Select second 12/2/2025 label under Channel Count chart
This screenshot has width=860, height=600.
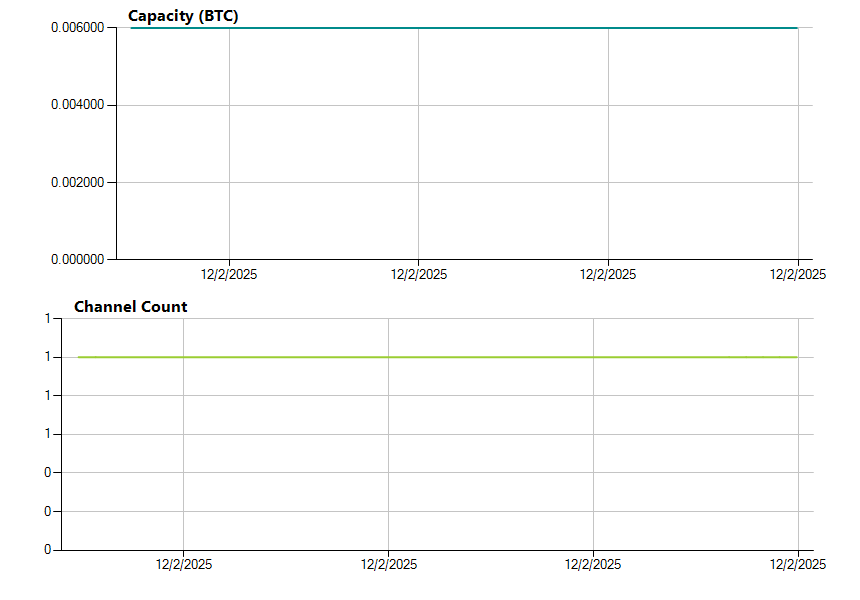coord(388,564)
